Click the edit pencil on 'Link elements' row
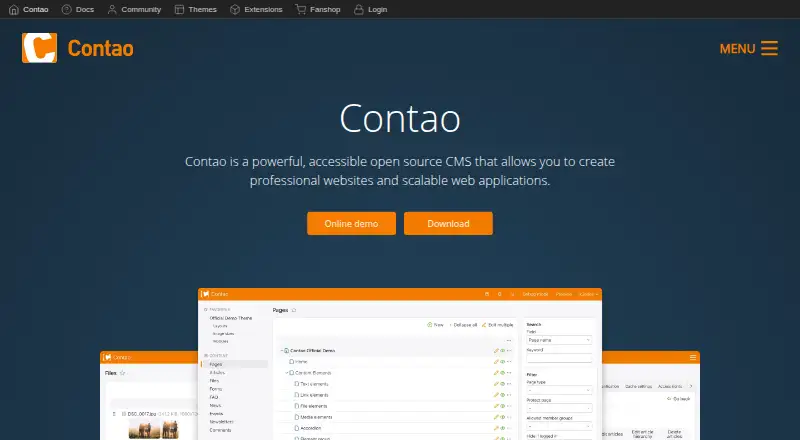The height and width of the screenshot is (440, 800). pos(496,395)
